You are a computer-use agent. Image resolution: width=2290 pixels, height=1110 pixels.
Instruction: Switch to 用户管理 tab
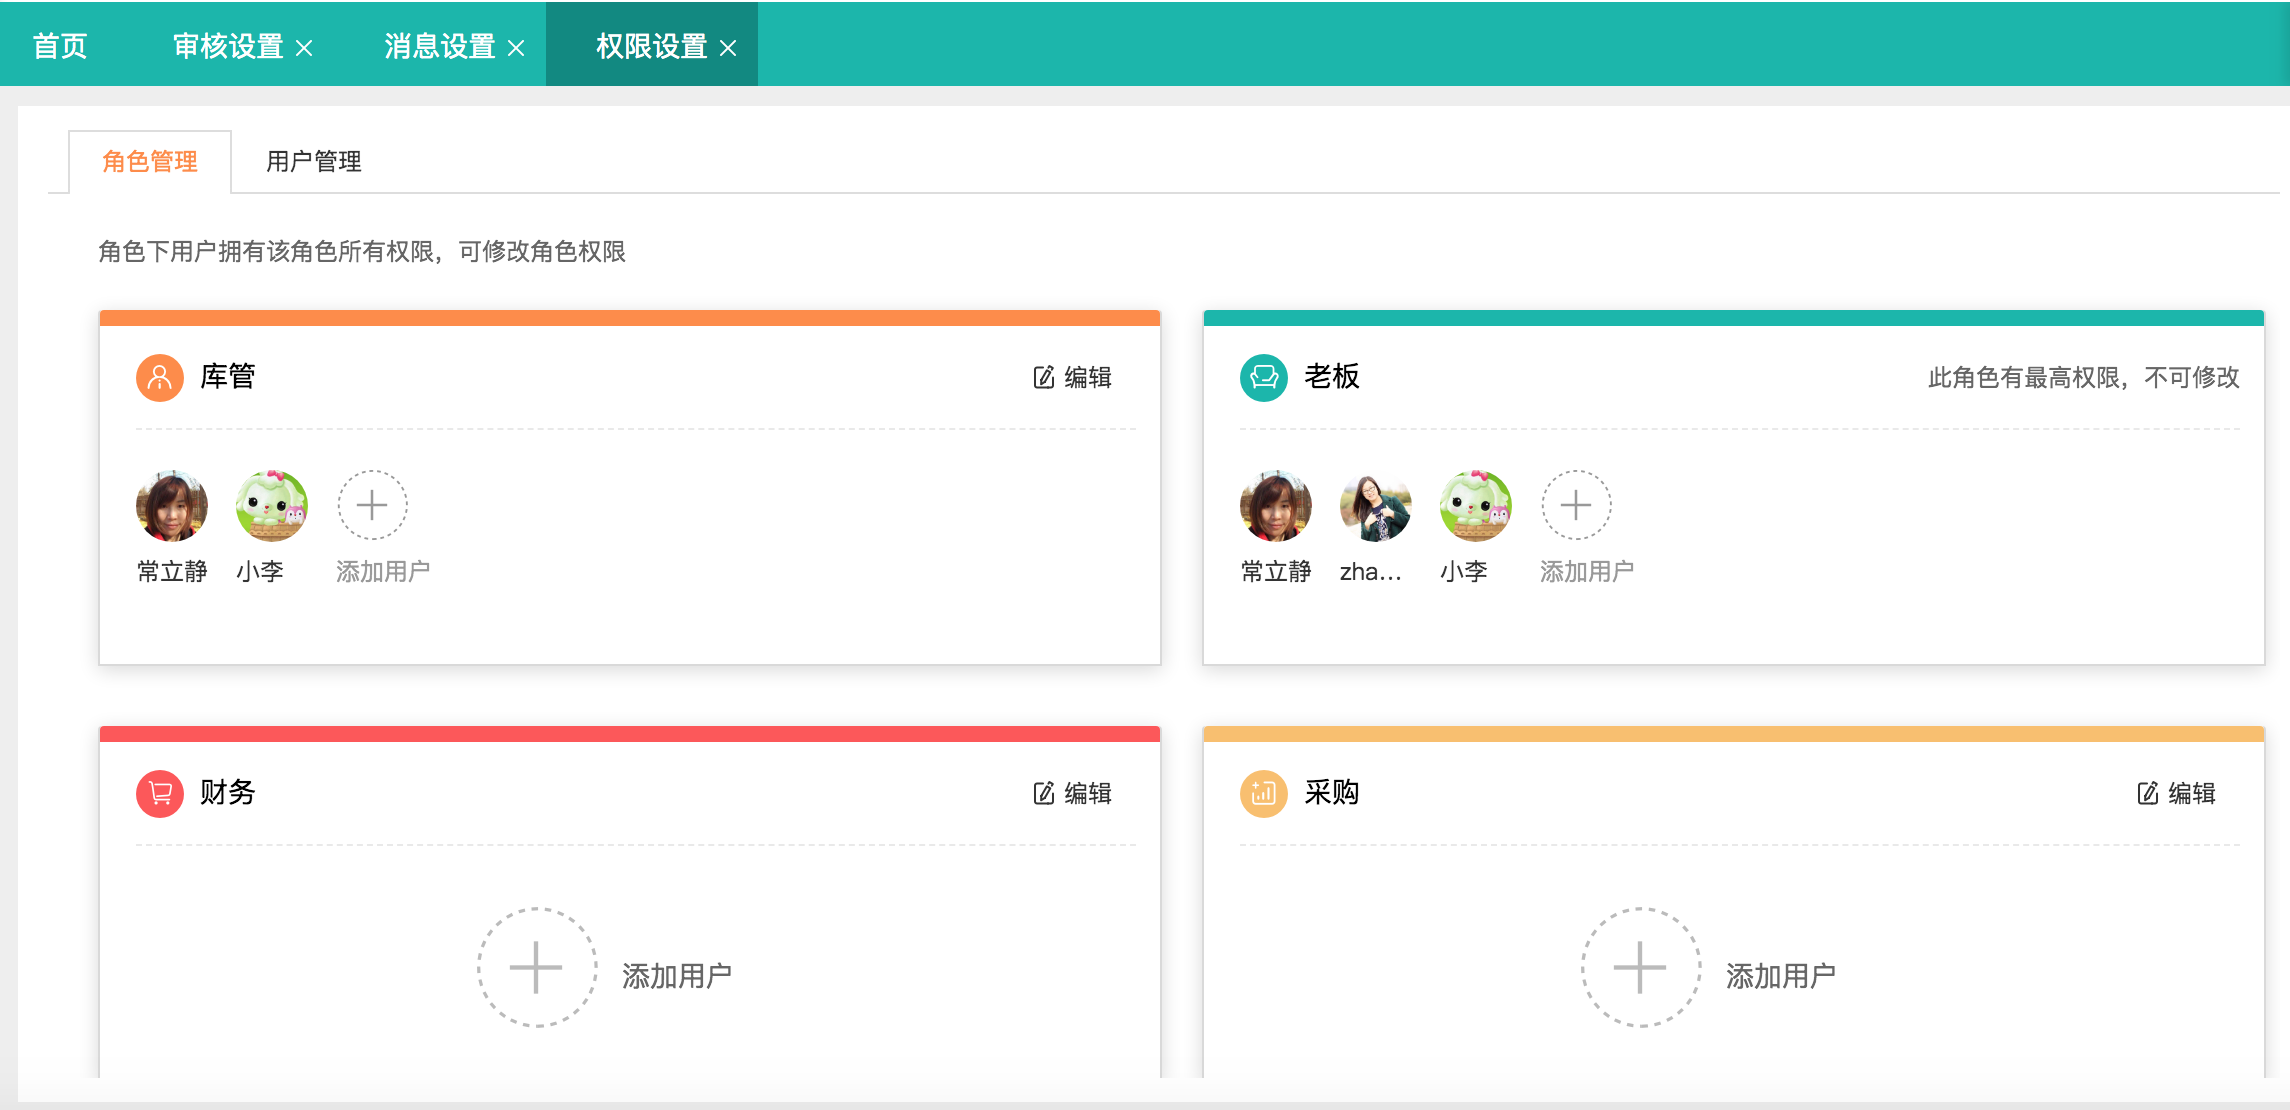coord(313,162)
